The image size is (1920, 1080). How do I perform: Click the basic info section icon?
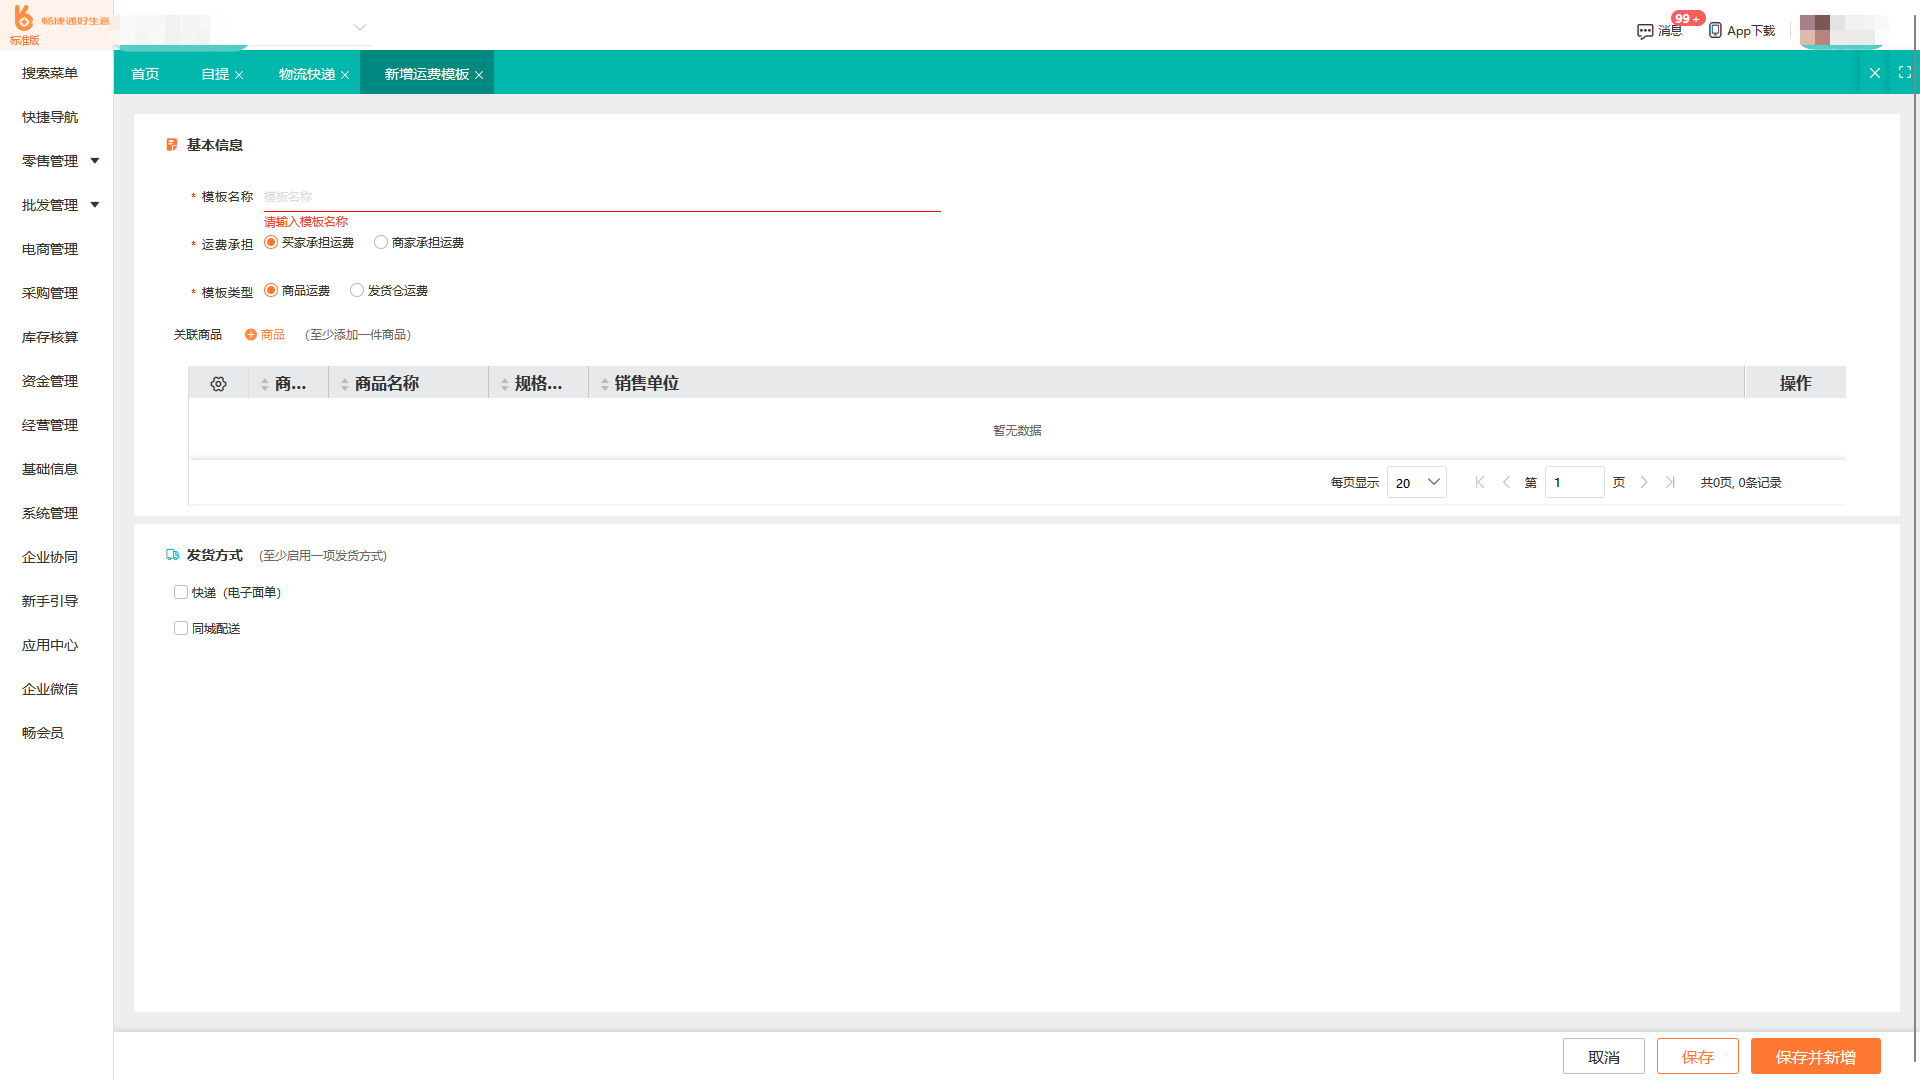(x=173, y=145)
